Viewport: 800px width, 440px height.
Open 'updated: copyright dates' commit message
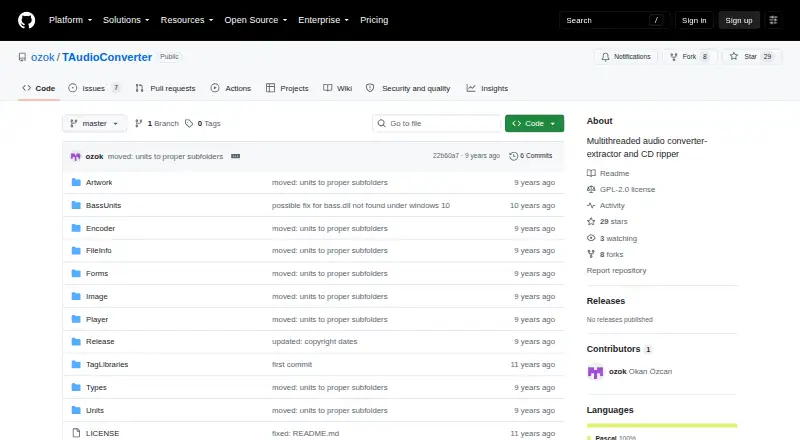click(x=314, y=341)
